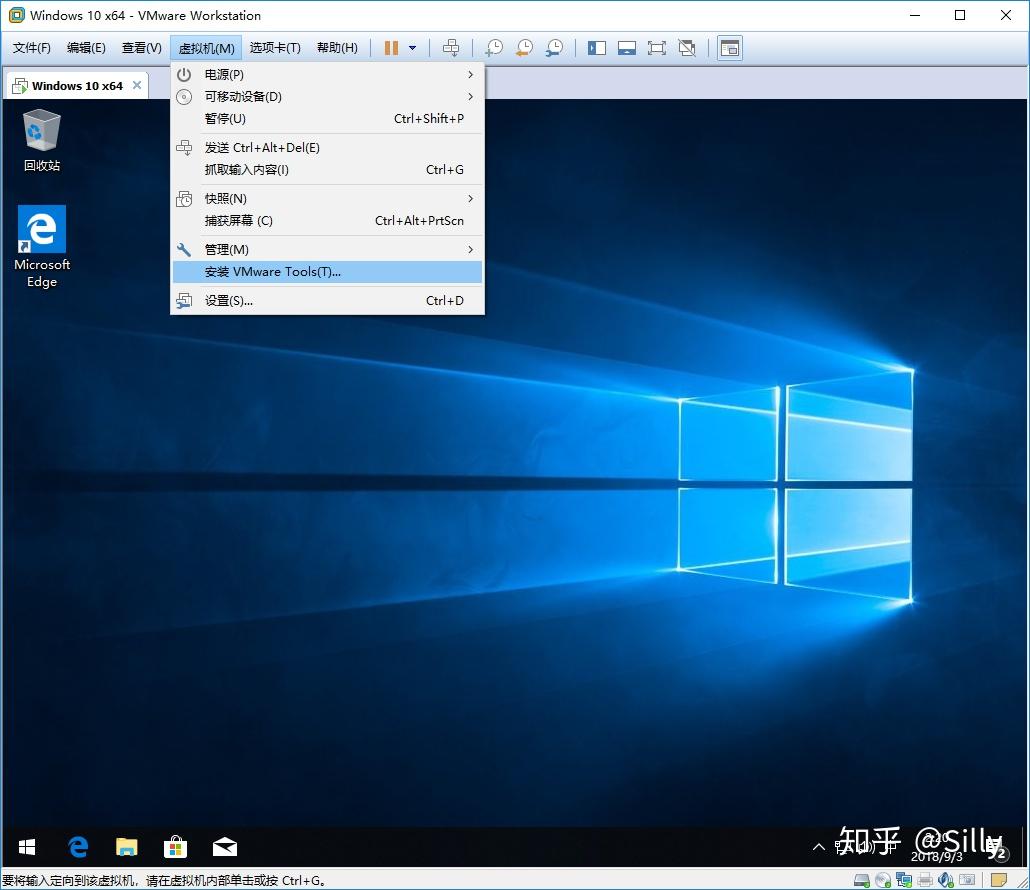Suspend the virtual machine via pause toolbar icon
This screenshot has width=1030, height=890.
click(x=391, y=47)
